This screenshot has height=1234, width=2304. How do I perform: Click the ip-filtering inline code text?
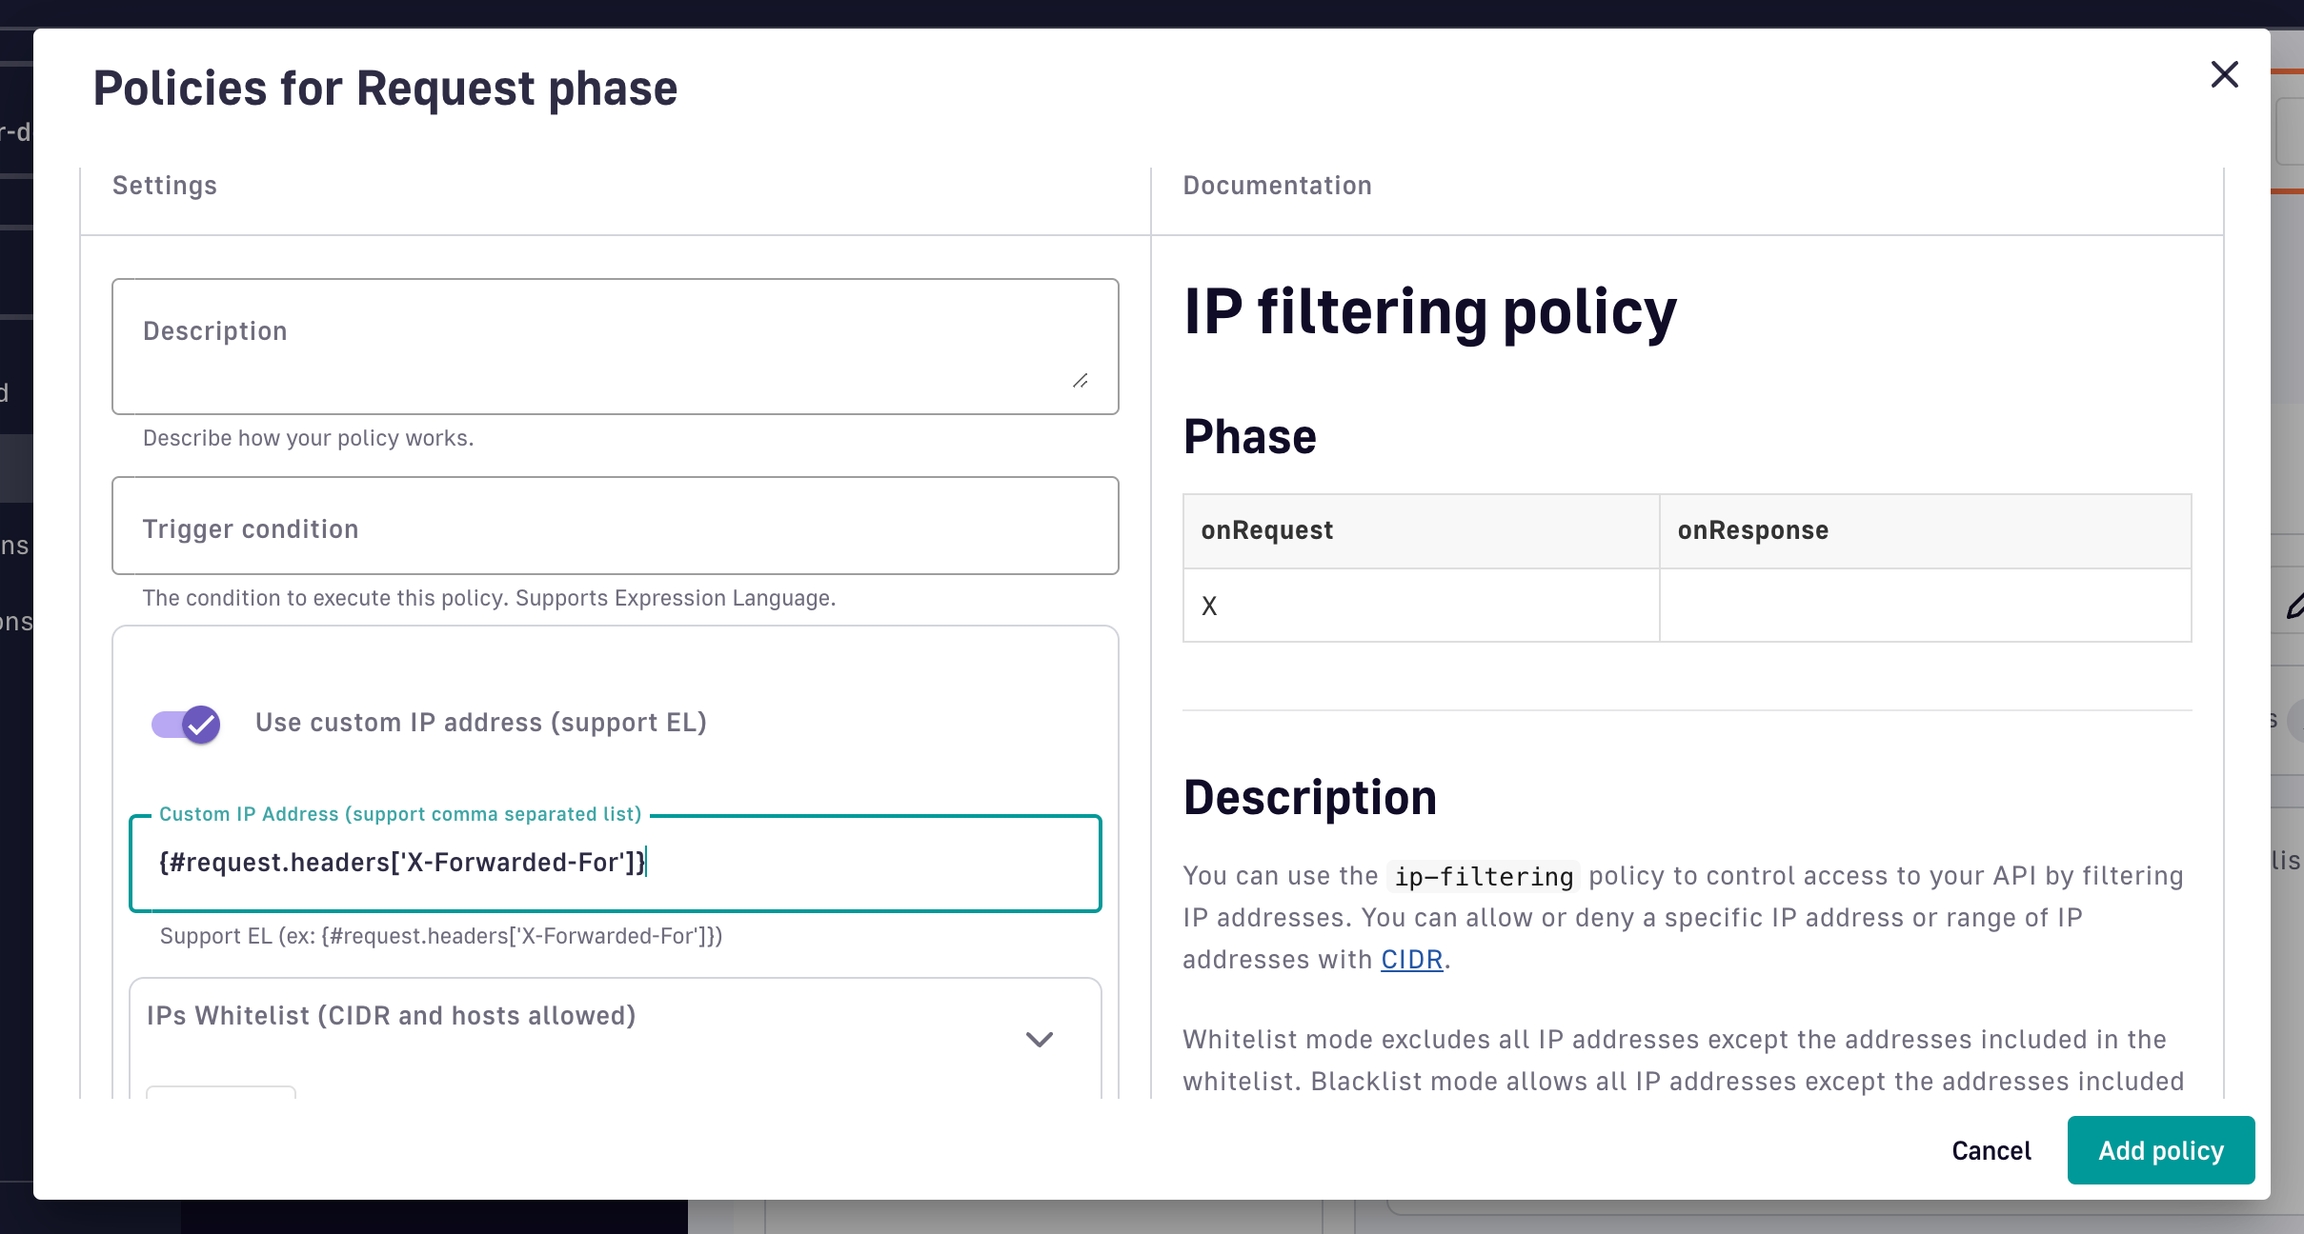(x=1483, y=877)
